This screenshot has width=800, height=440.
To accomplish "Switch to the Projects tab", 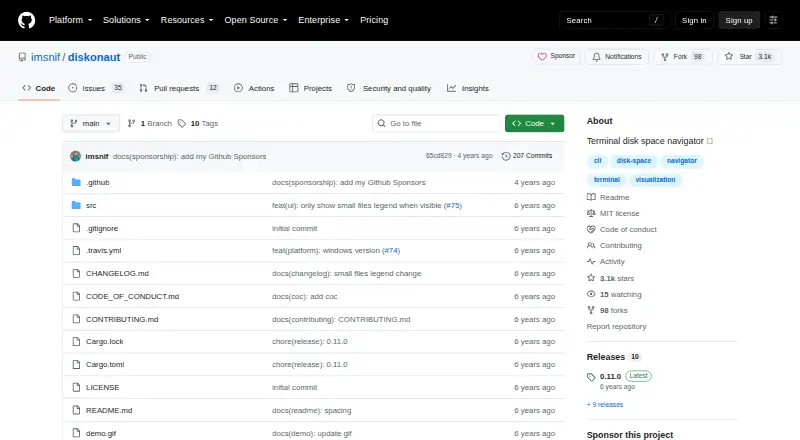I will pos(310,88).
